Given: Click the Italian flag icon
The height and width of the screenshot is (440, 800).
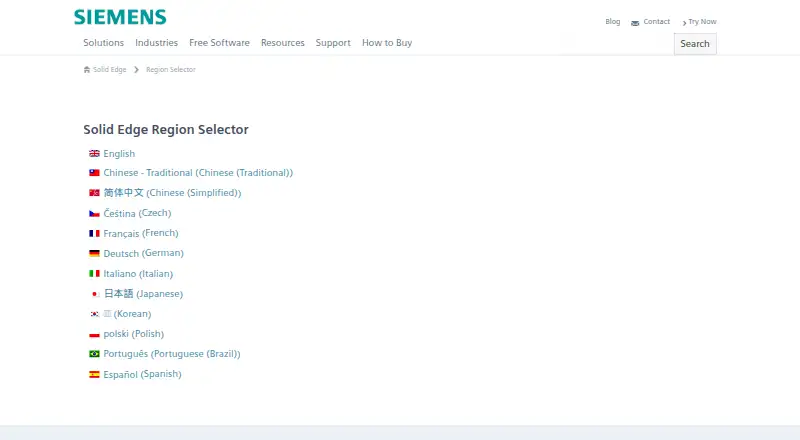Looking at the screenshot, I should (94, 274).
